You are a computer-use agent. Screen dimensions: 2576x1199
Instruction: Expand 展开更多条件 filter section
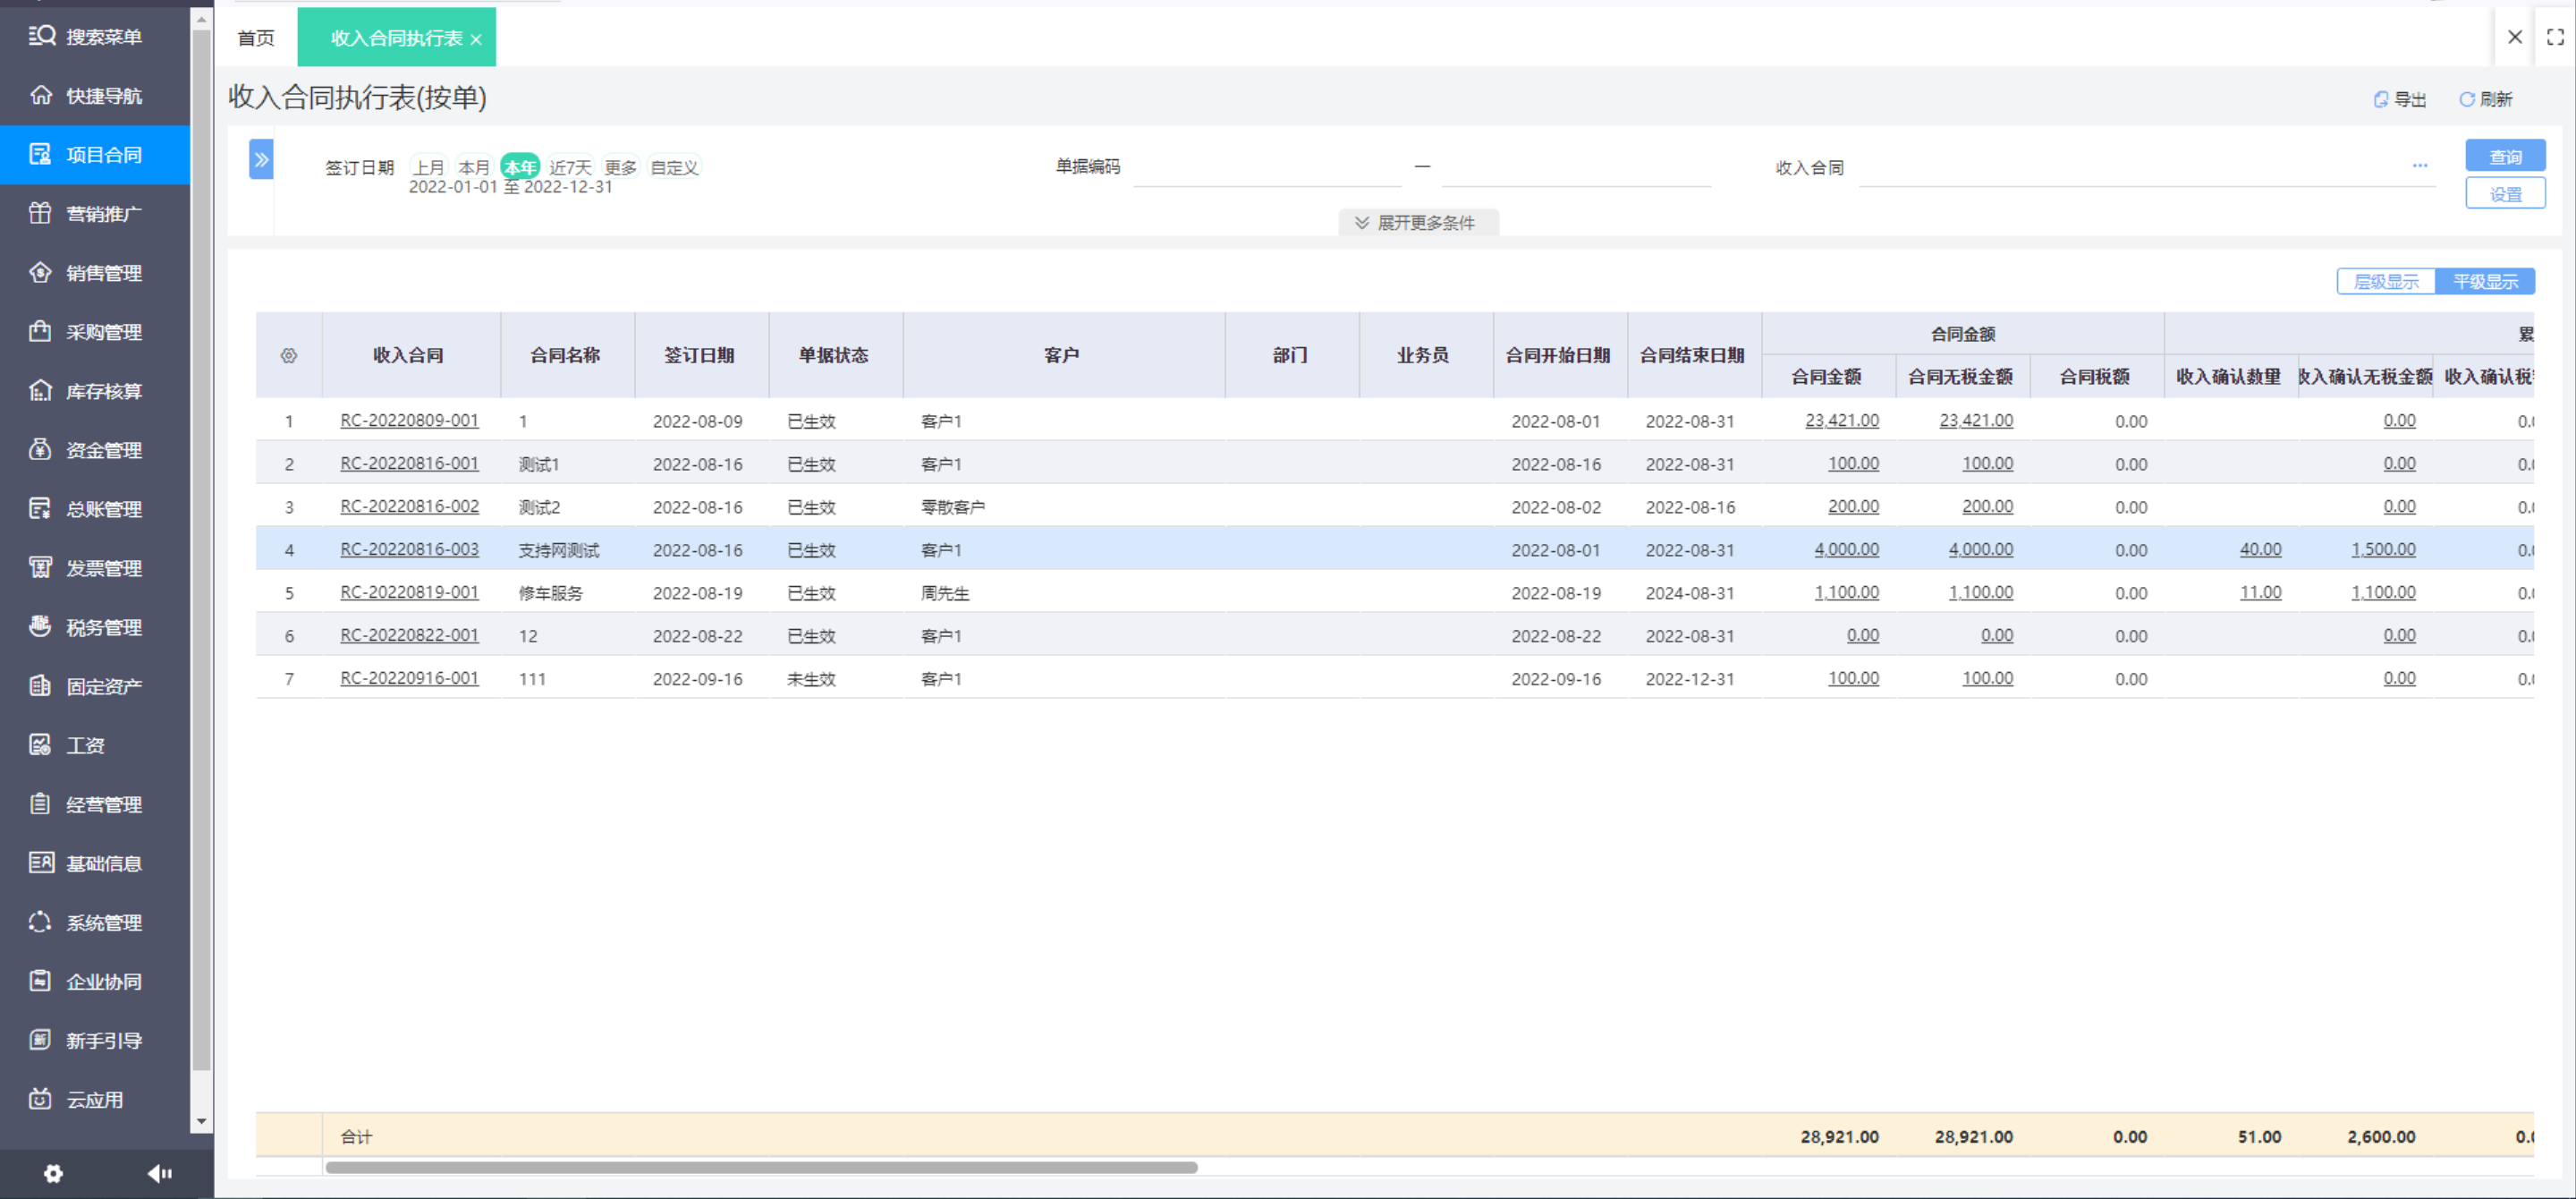tap(1416, 222)
